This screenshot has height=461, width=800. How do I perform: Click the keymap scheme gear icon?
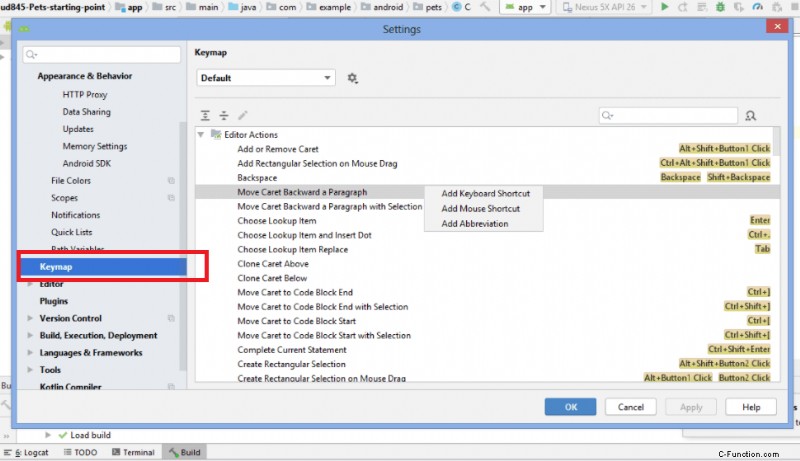[x=352, y=78]
